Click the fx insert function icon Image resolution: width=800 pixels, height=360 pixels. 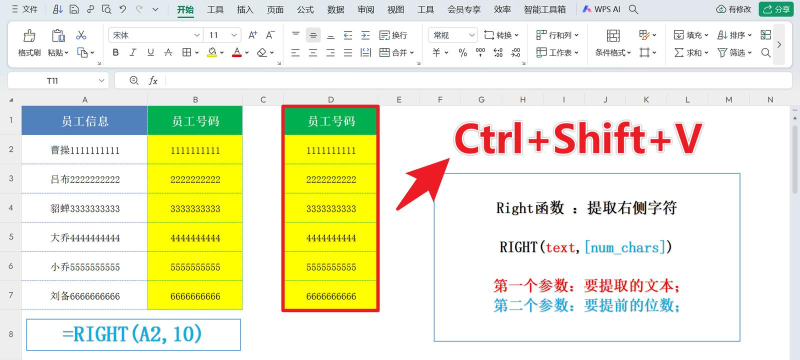pos(153,81)
